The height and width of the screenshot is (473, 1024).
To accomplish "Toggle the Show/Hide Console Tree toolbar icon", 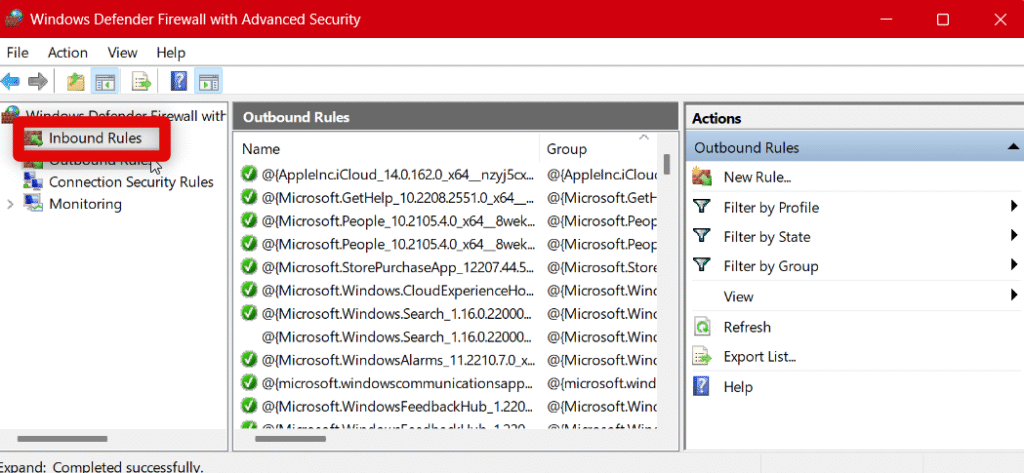I will pos(104,81).
